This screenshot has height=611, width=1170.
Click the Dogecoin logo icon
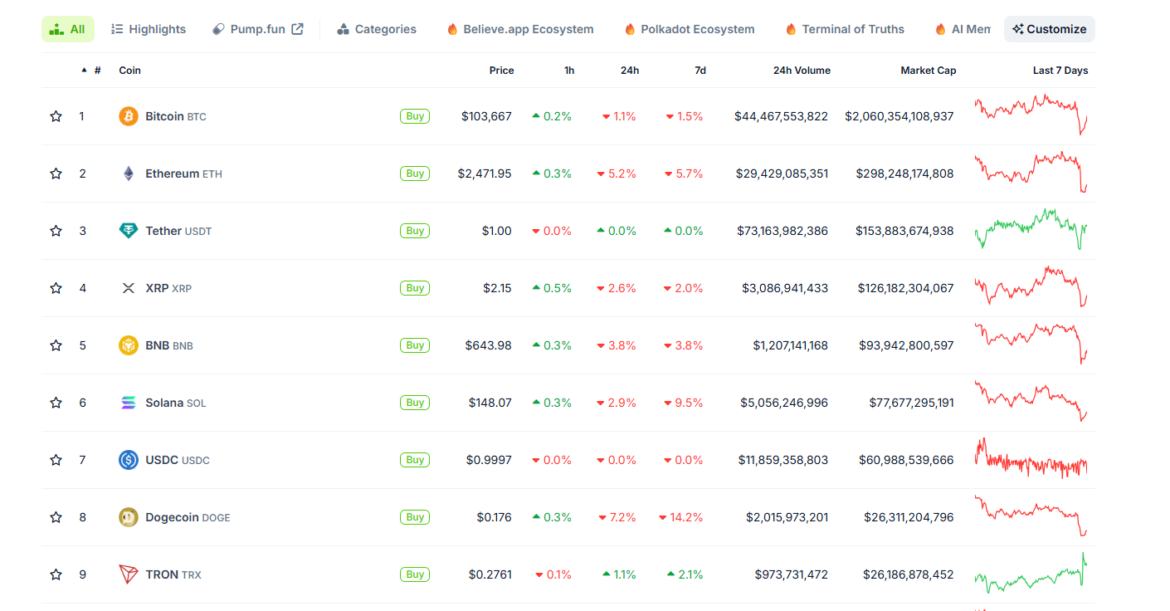point(128,517)
